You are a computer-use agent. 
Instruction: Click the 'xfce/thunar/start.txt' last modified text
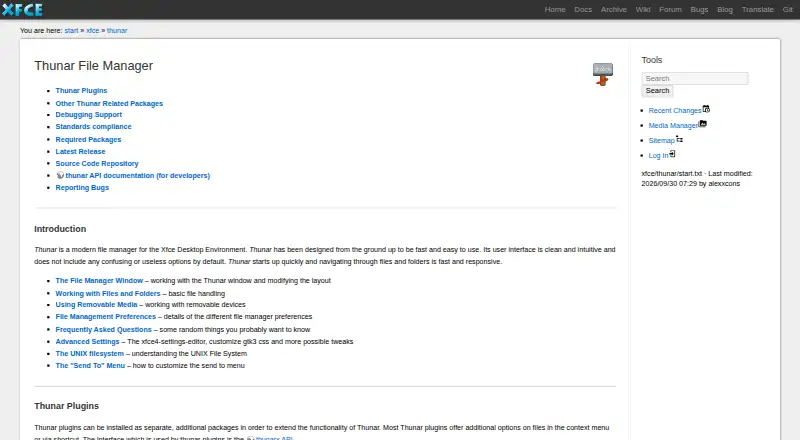click(x=696, y=178)
